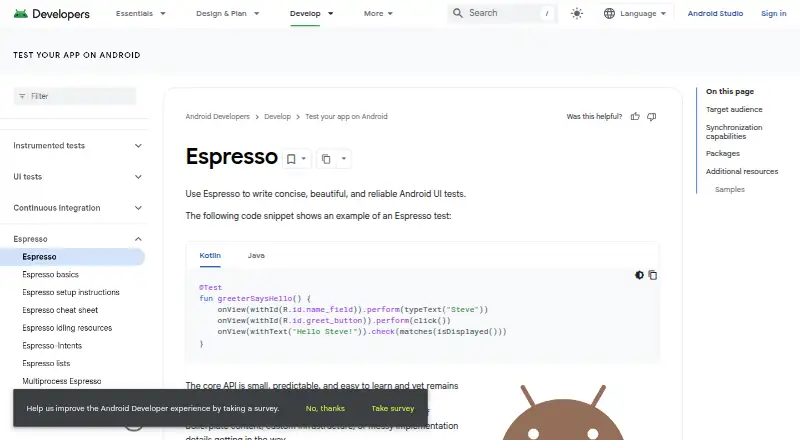Toggle the light/dark theme sun icon
The image size is (800, 440).
click(577, 14)
